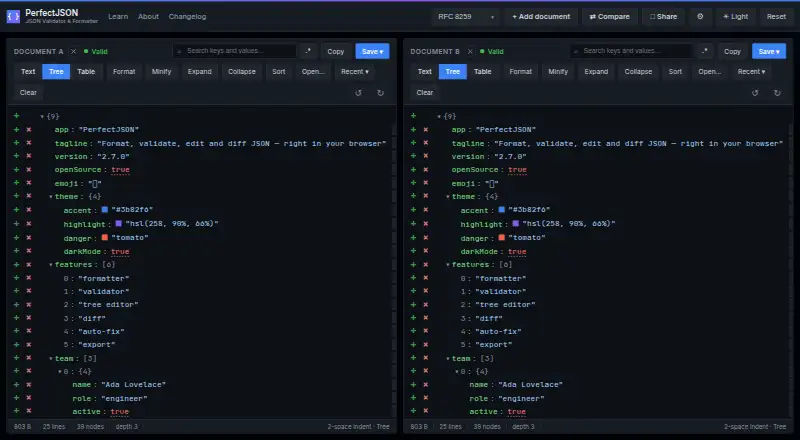Image resolution: width=800 pixels, height=440 pixels.
Task: Toggle openSource true value in Document A
Action: [x=120, y=170]
